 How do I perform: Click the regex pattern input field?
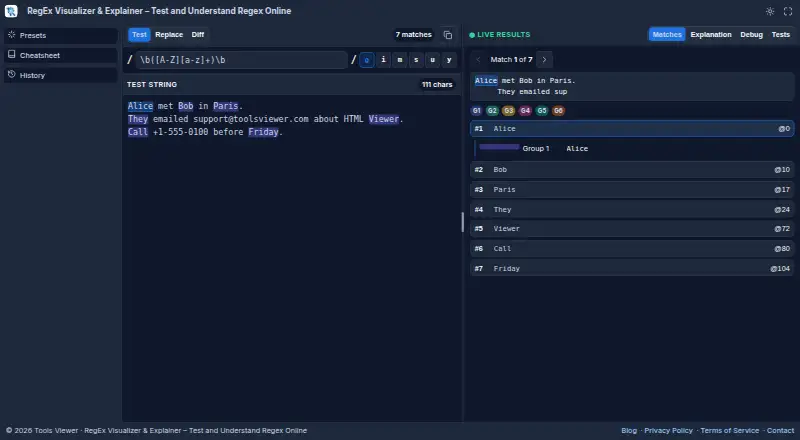click(x=241, y=60)
